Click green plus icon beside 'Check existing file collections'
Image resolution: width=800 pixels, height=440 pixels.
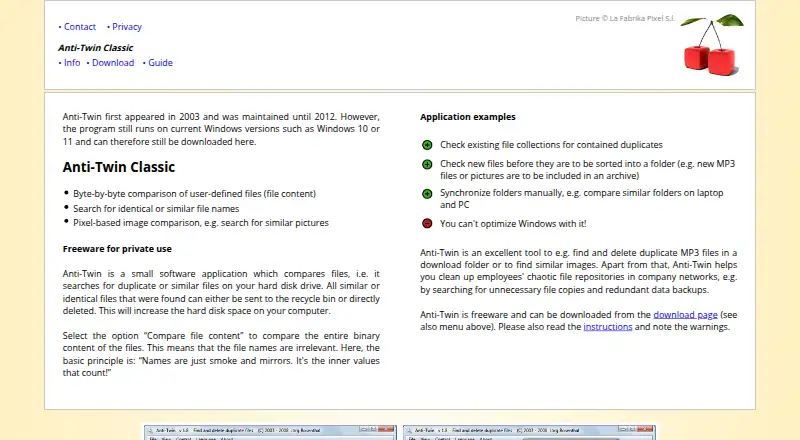[x=427, y=145]
